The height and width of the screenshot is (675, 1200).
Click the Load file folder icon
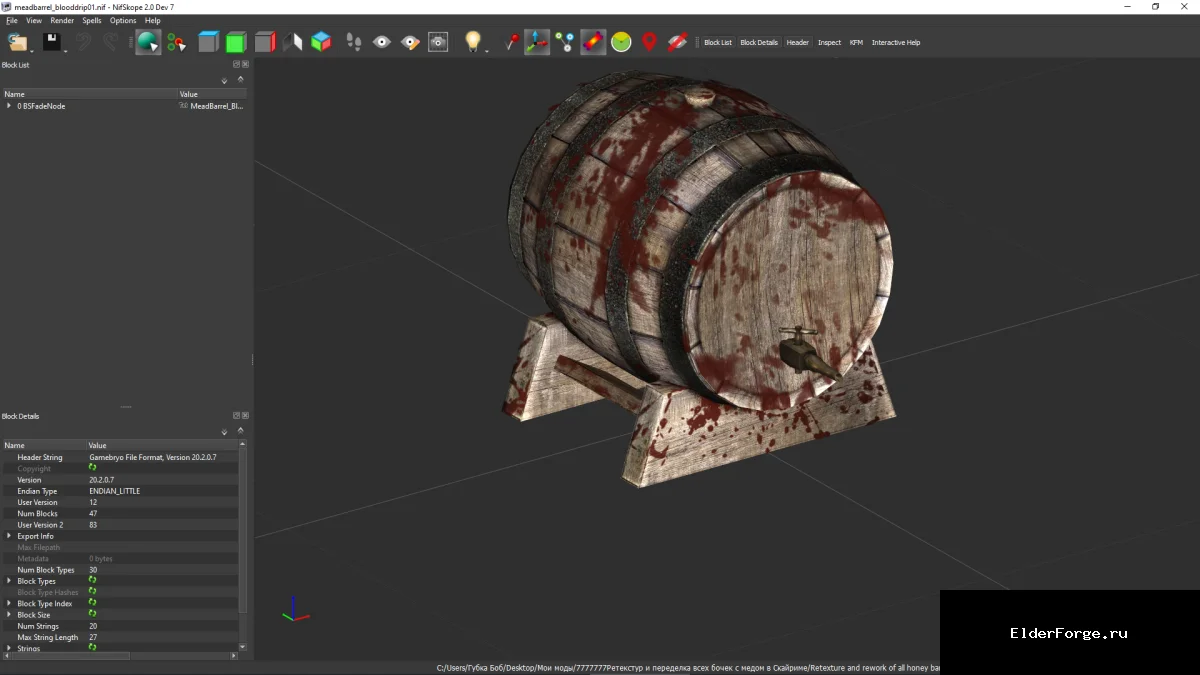point(17,42)
